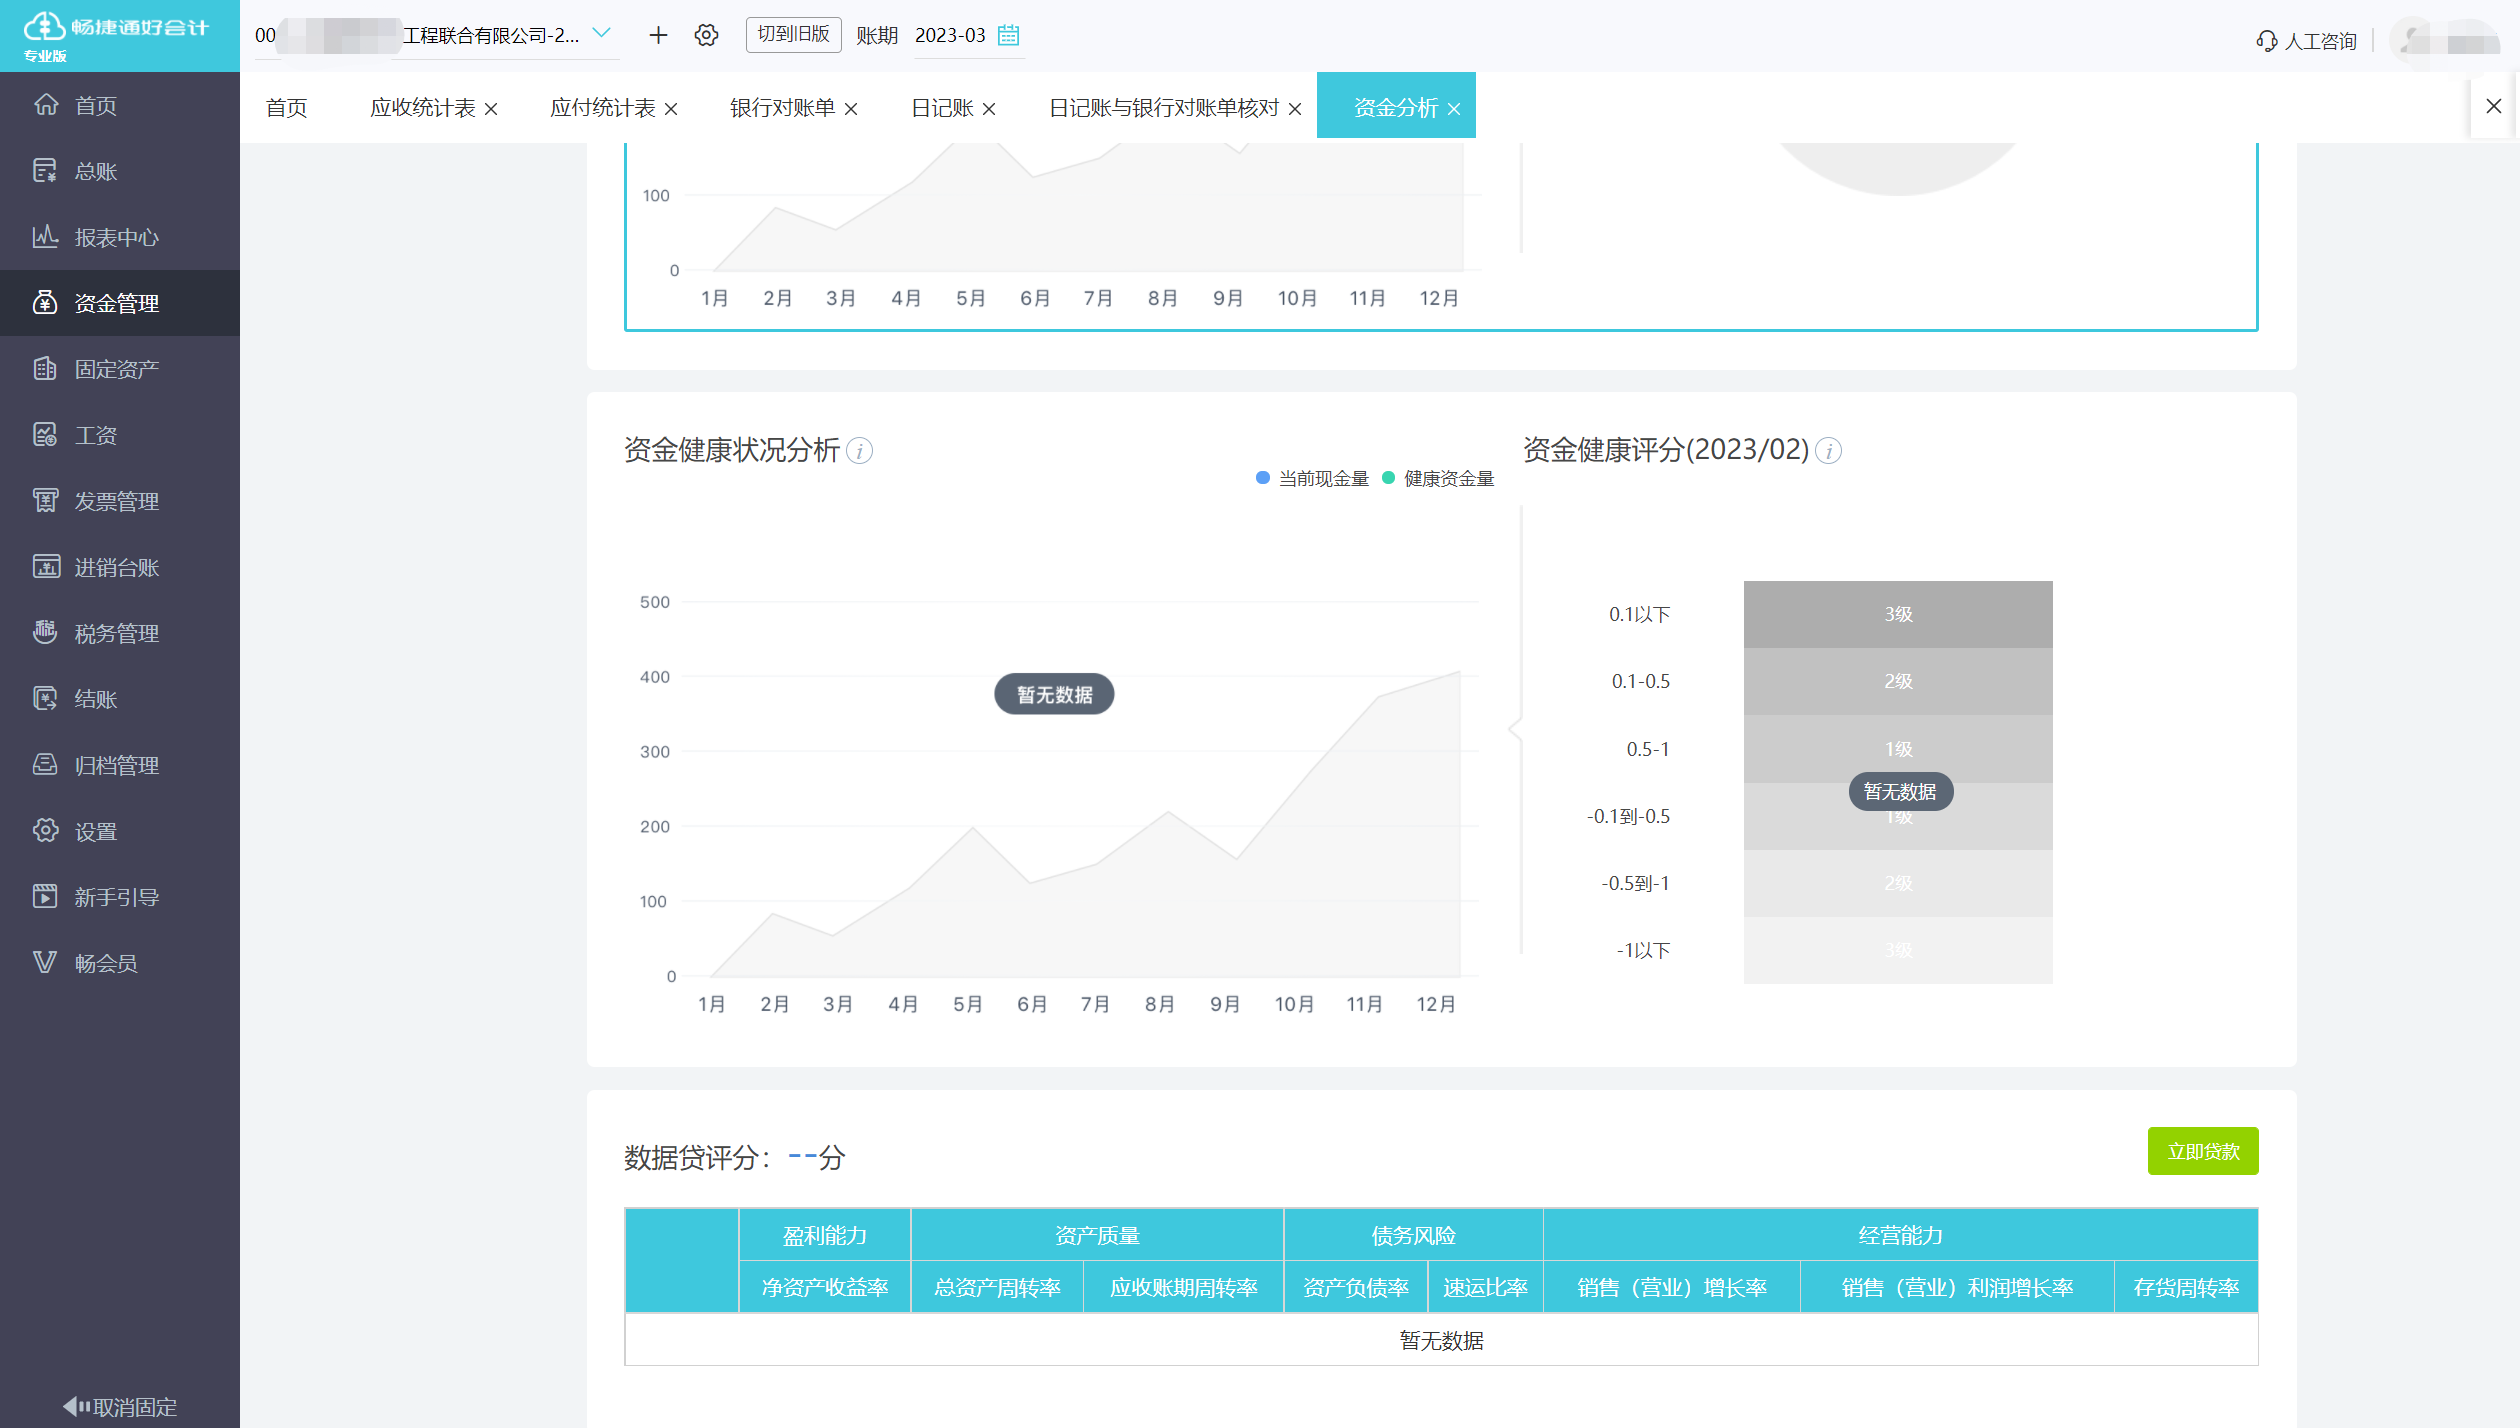Click the 切到旧版 toggle button
2520x1428 pixels.
pos(791,33)
